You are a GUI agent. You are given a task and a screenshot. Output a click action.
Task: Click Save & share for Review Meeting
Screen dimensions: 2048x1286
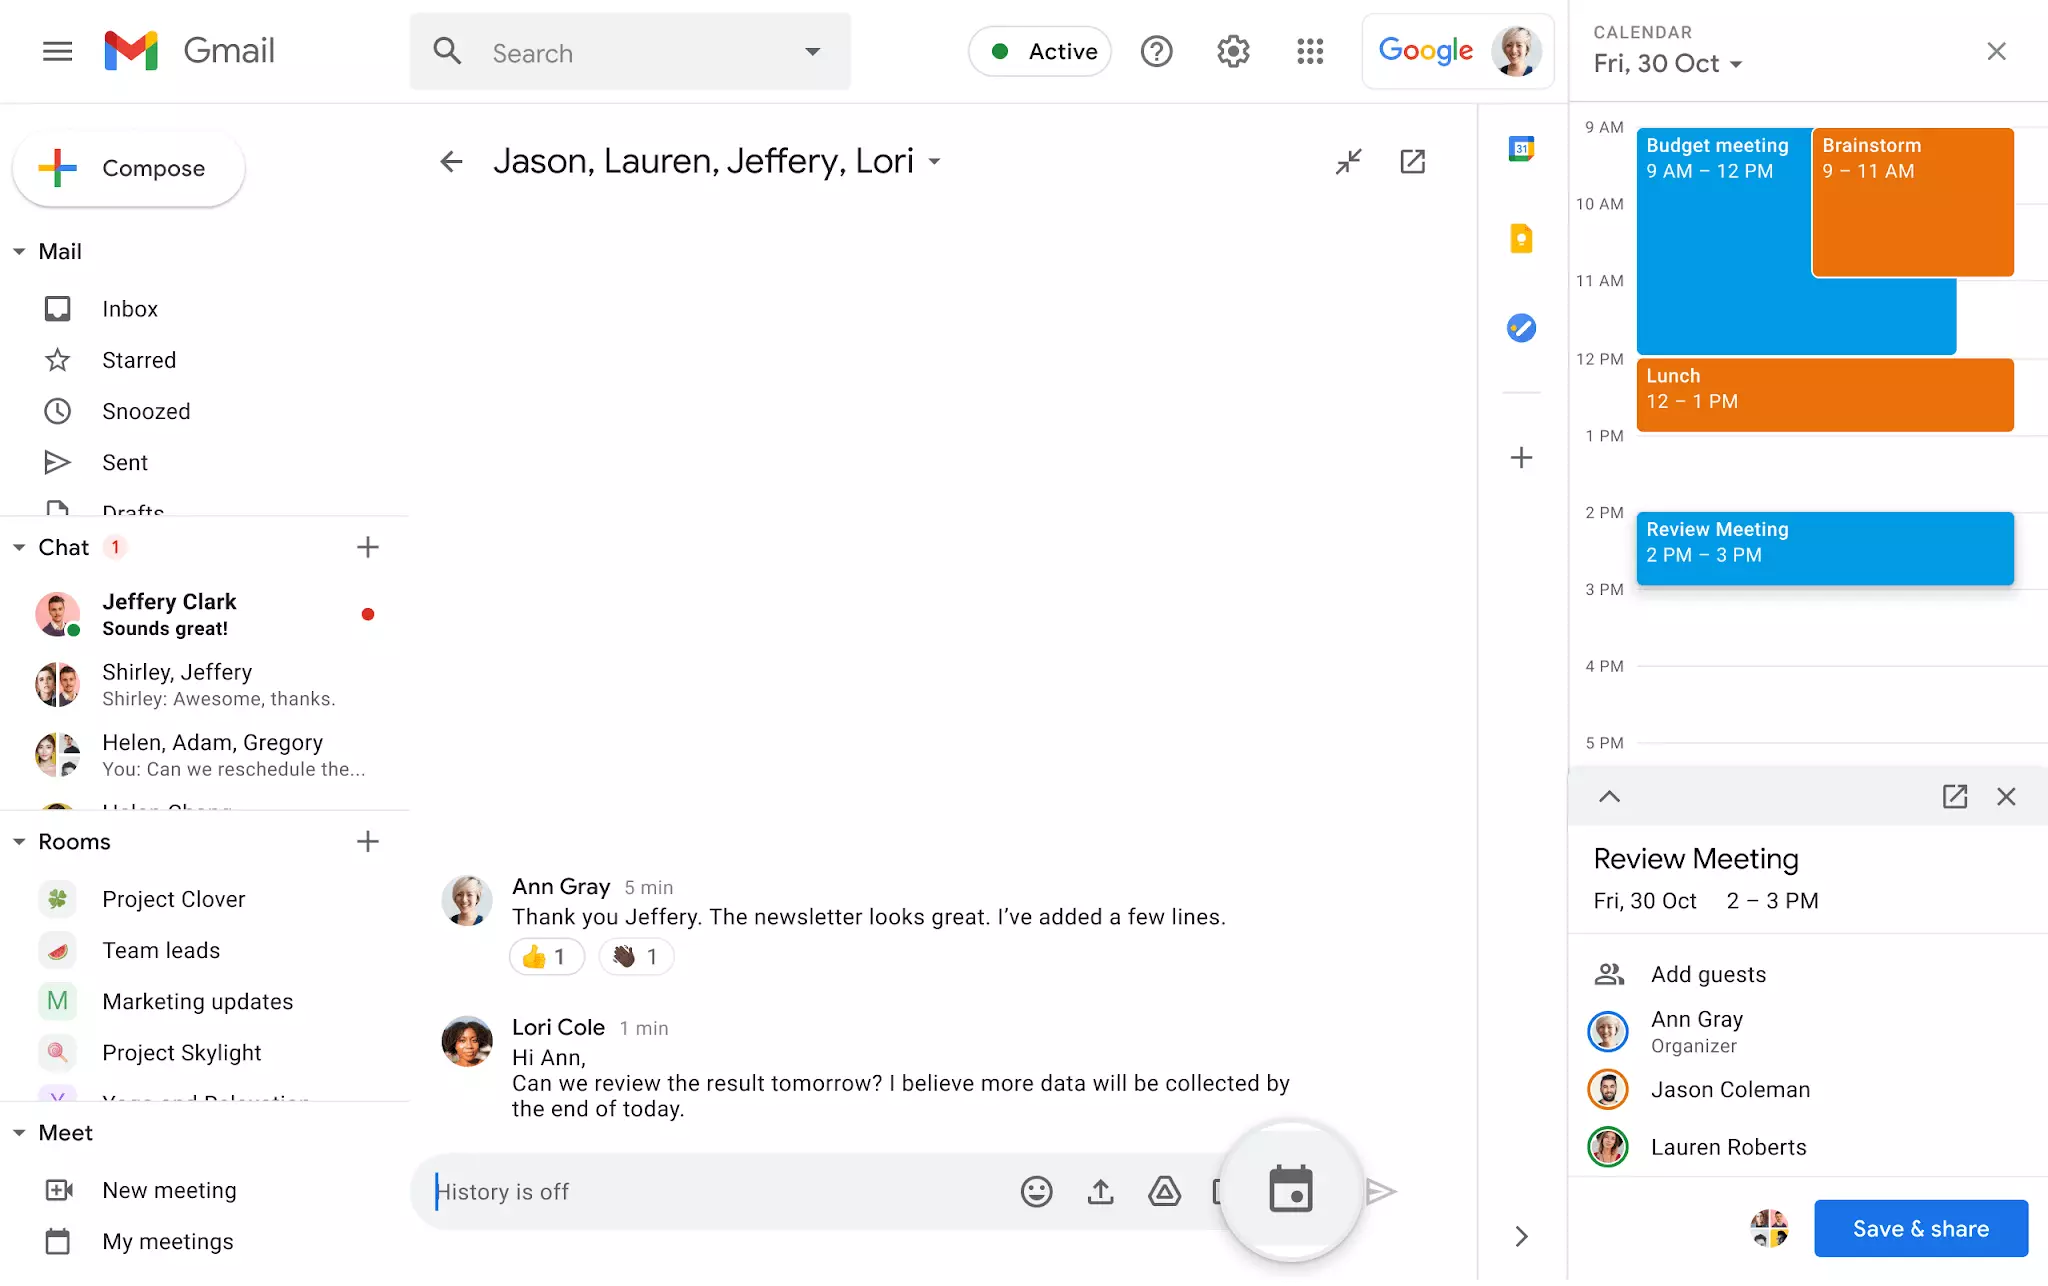click(x=1919, y=1228)
